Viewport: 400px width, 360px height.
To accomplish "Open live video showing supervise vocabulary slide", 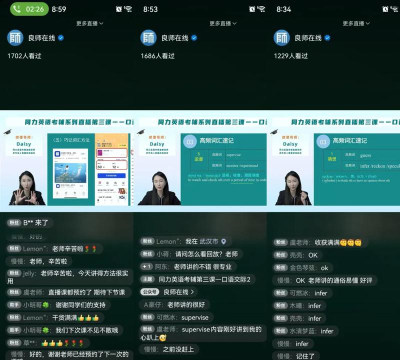I will click(200, 161).
